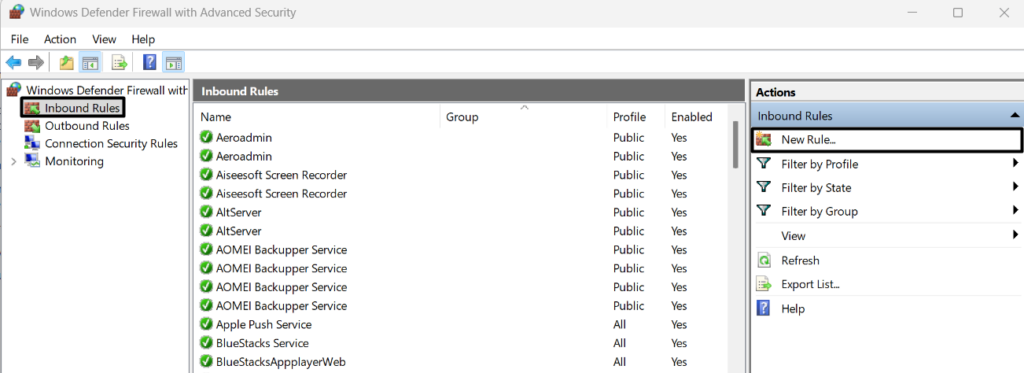
Task: Toggle the Show/Hide Action Pane icon
Action: tap(173, 63)
